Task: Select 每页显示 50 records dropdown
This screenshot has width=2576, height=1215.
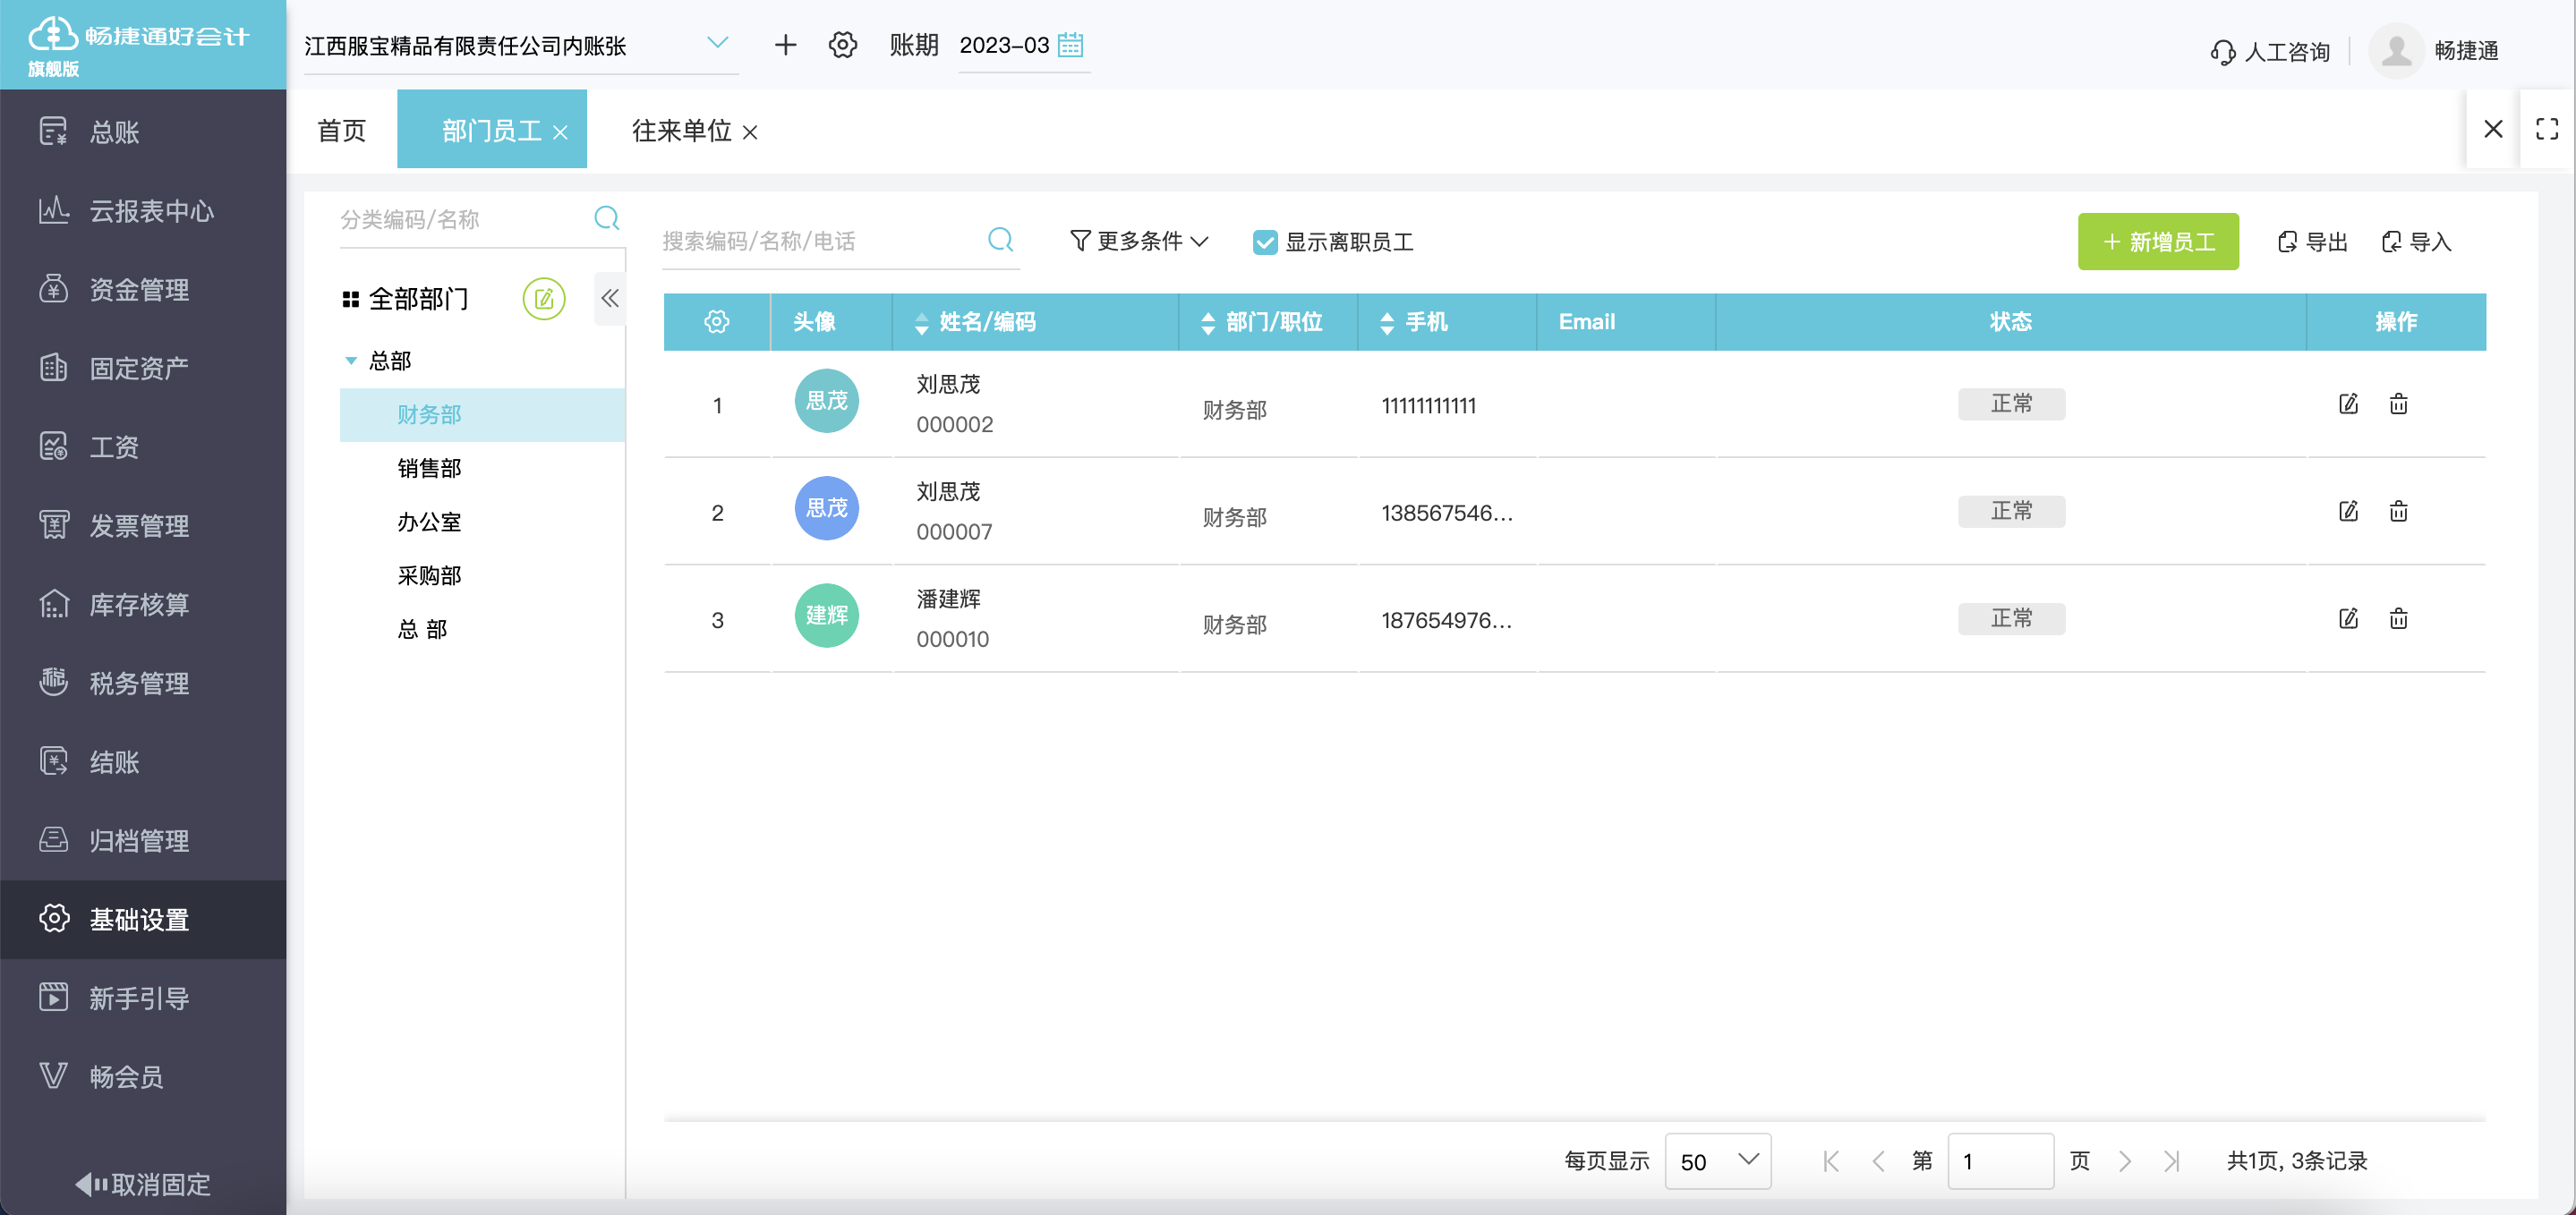Action: pos(1715,1160)
